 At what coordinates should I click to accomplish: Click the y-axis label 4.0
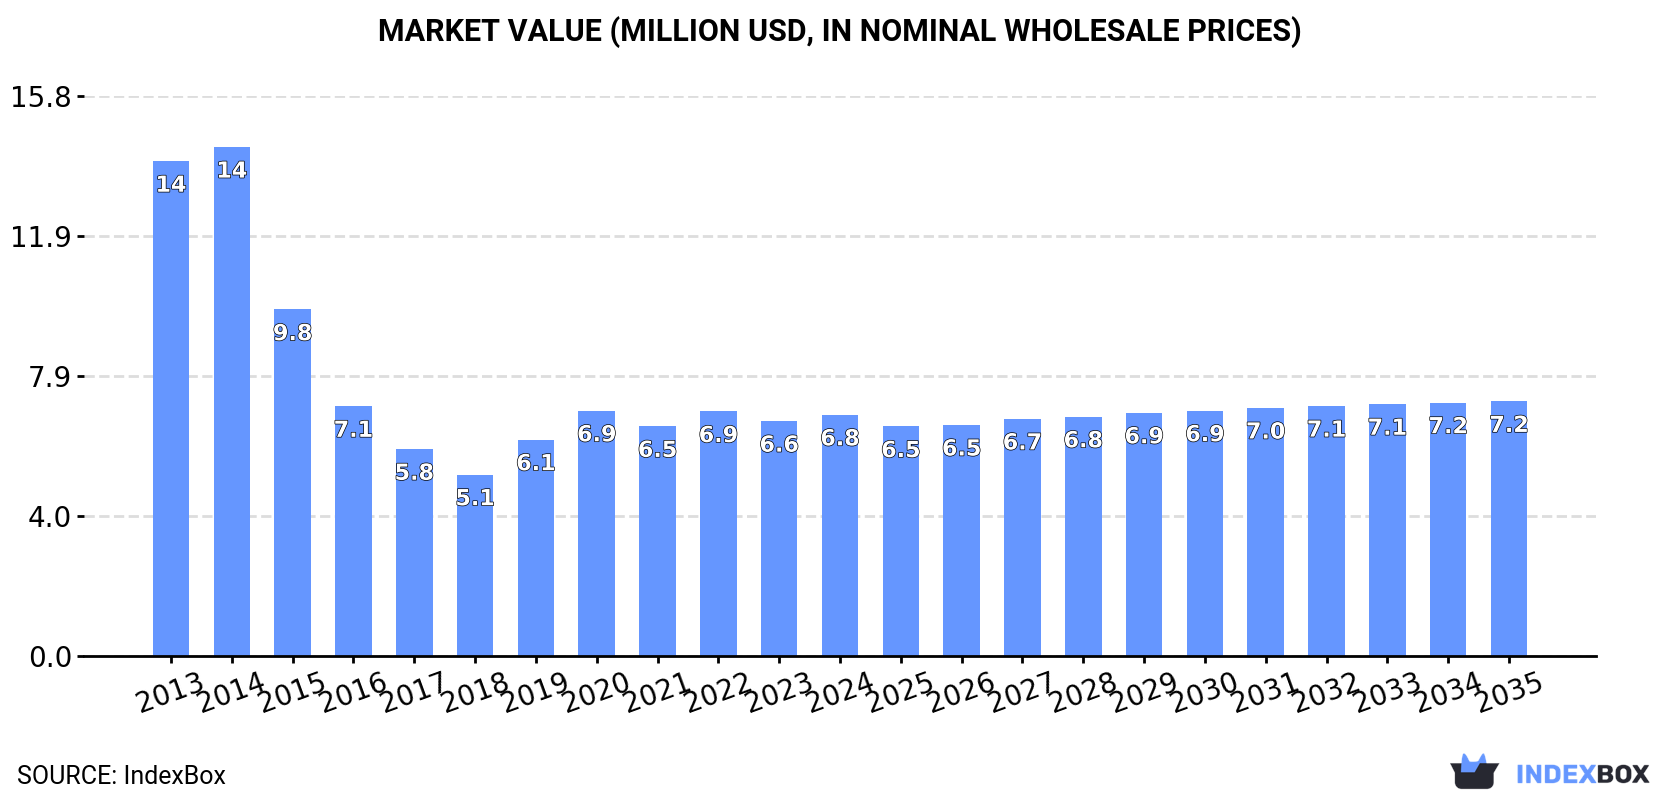tap(50, 517)
